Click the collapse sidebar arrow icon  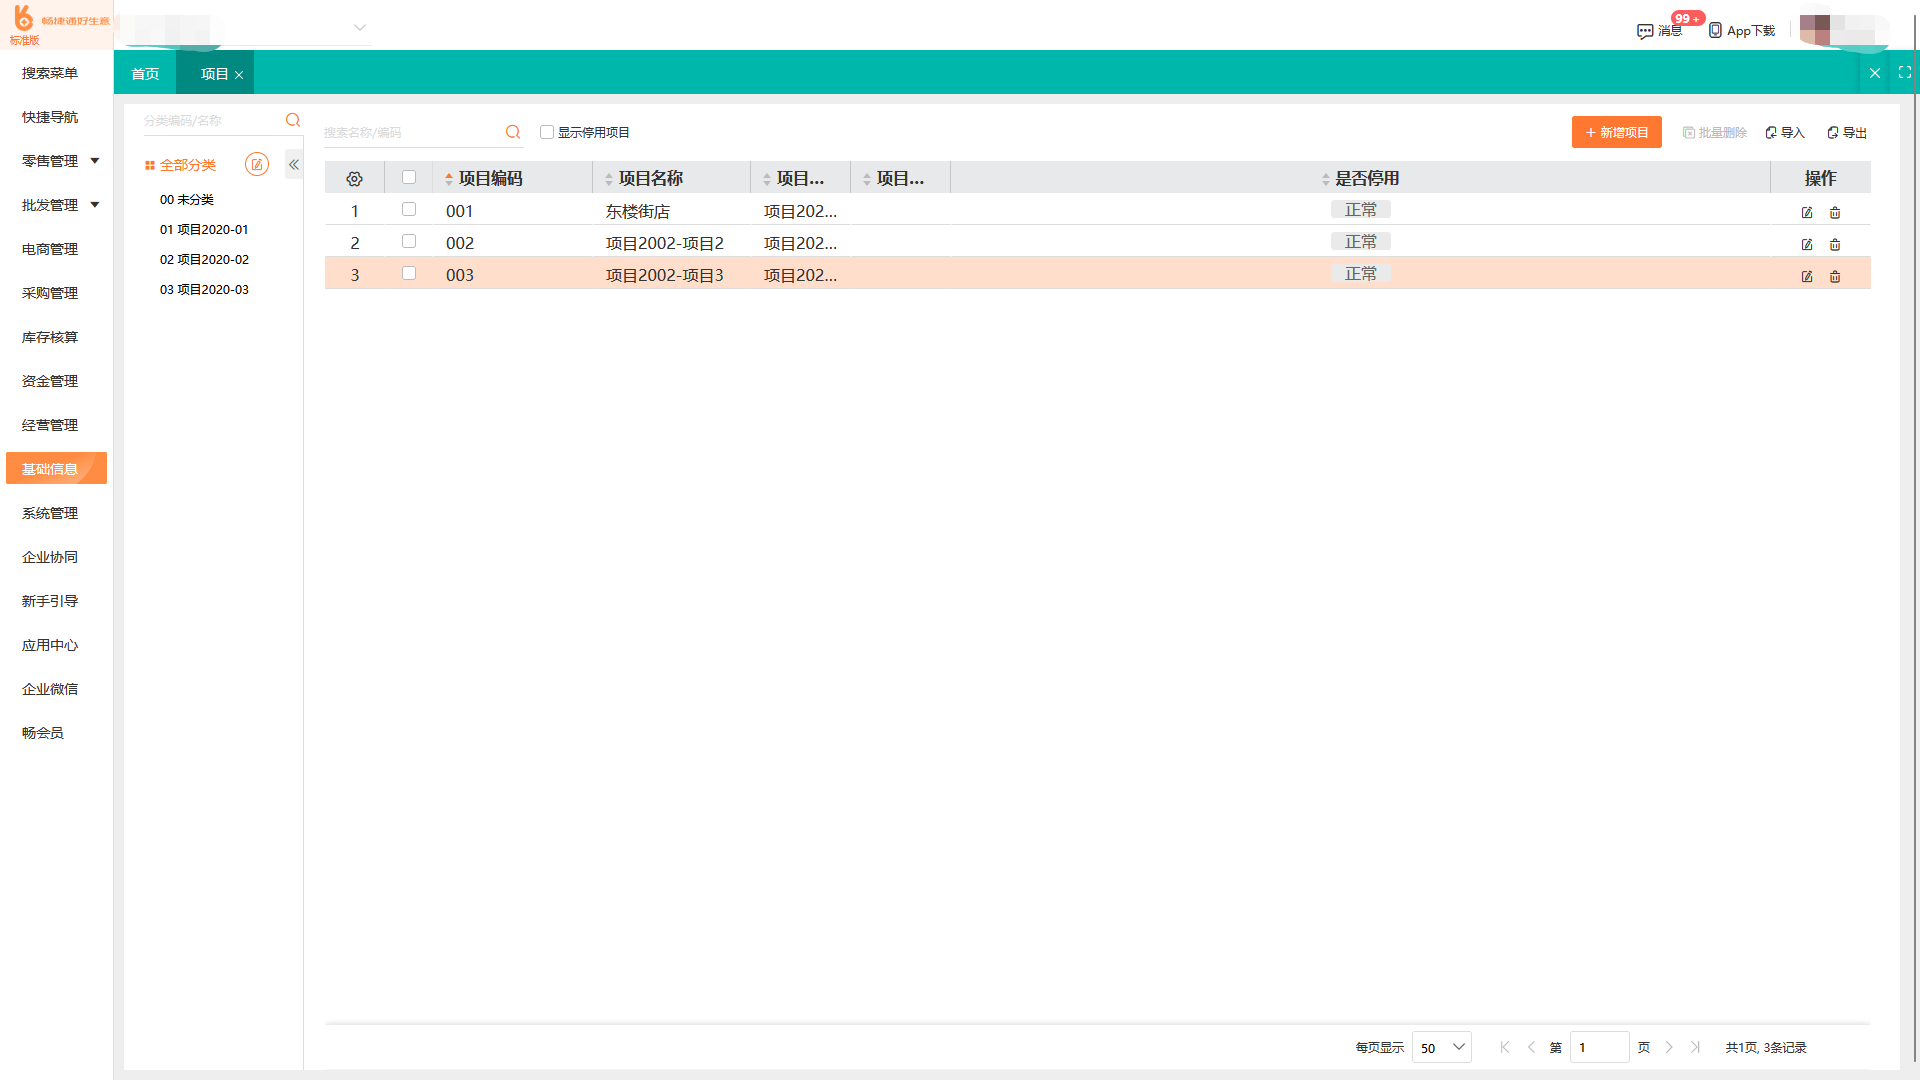point(294,164)
